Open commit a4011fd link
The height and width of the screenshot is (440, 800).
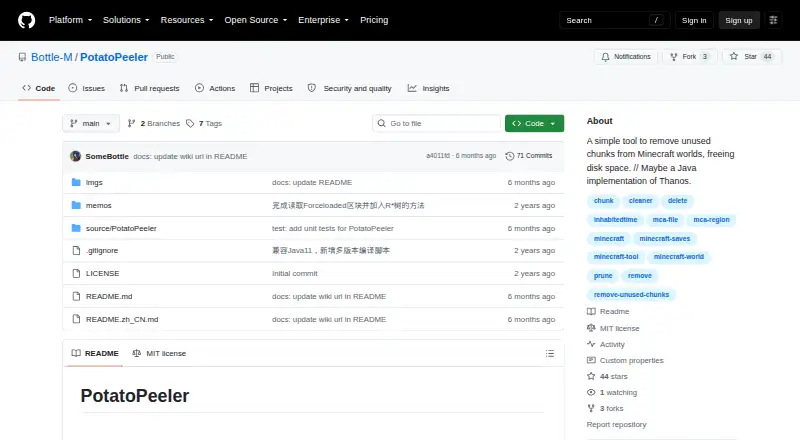click(x=438, y=156)
